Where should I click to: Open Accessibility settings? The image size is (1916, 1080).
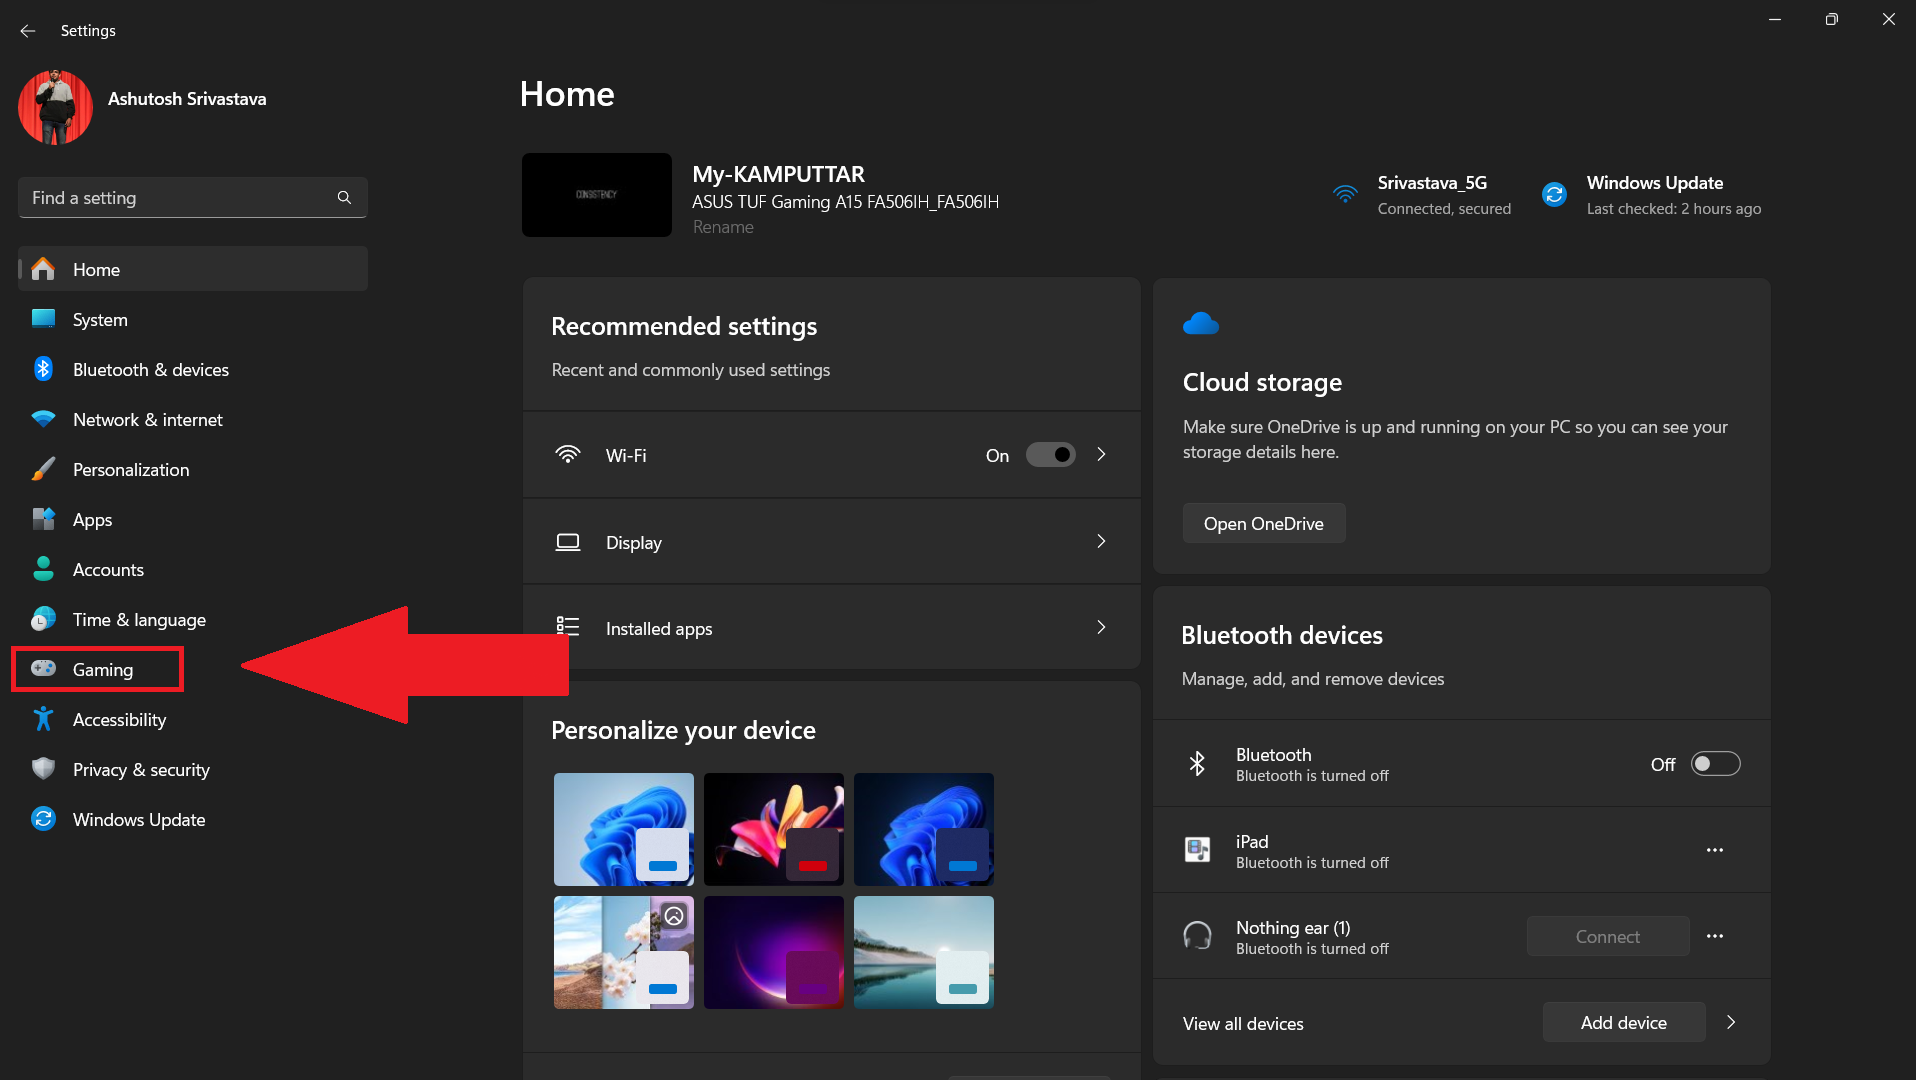tap(119, 719)
